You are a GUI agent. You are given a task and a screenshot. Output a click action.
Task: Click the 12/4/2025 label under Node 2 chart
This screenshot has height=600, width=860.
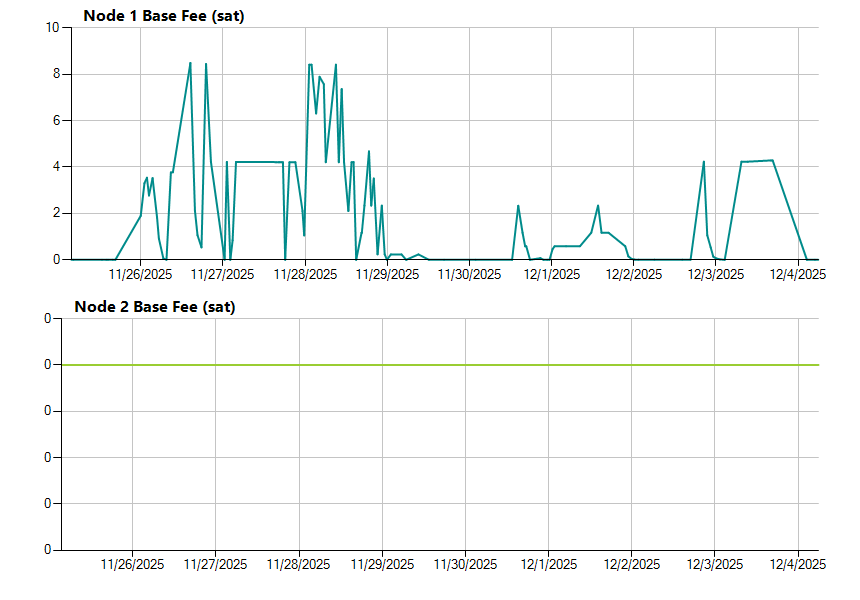(x=797, y=564)
